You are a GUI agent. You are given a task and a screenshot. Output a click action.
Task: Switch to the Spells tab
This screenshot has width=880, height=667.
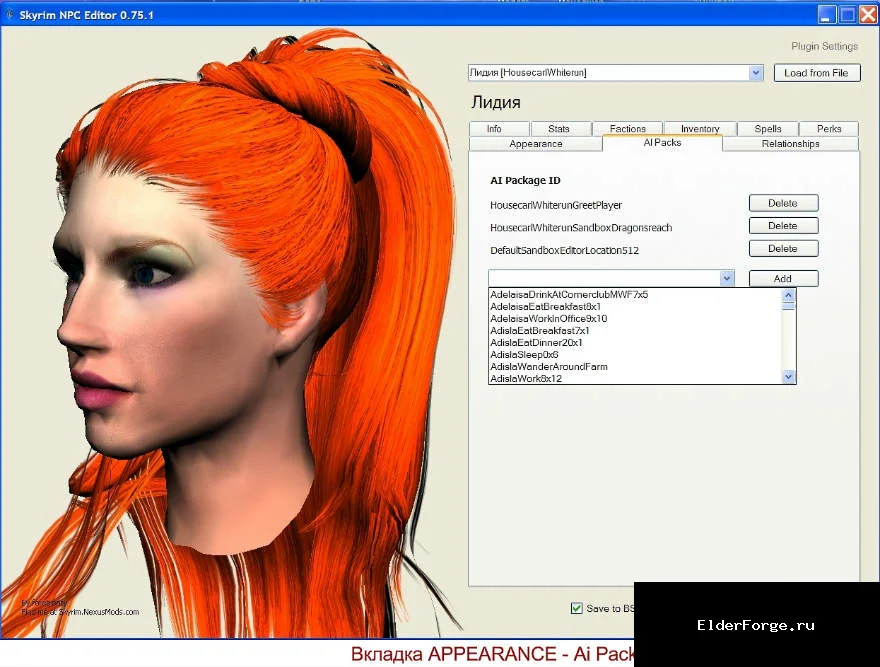coord(768,129)
